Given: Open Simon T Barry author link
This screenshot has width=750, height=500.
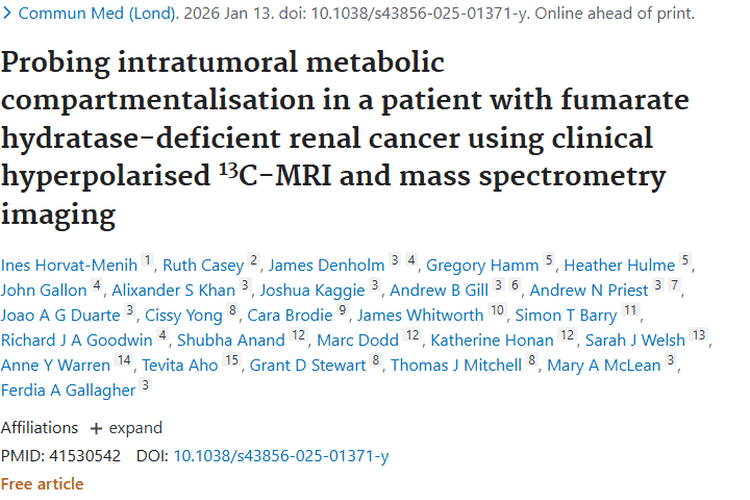Looking at the screenshot, I should (566, 315).
